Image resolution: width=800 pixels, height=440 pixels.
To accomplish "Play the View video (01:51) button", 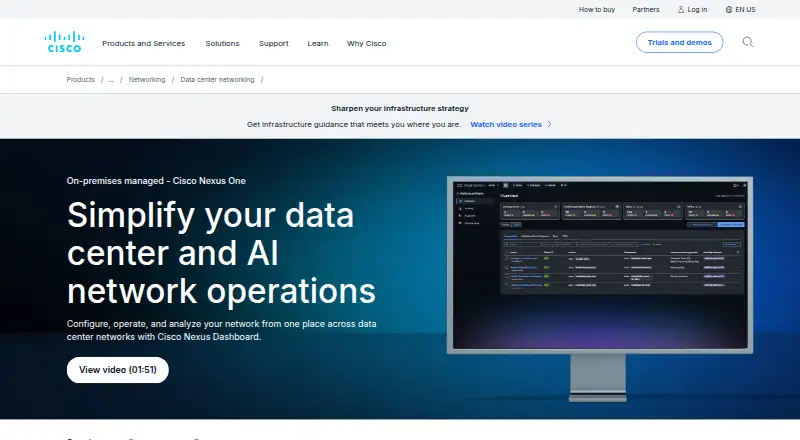I will pyautogui.click(x=118, y=370).
